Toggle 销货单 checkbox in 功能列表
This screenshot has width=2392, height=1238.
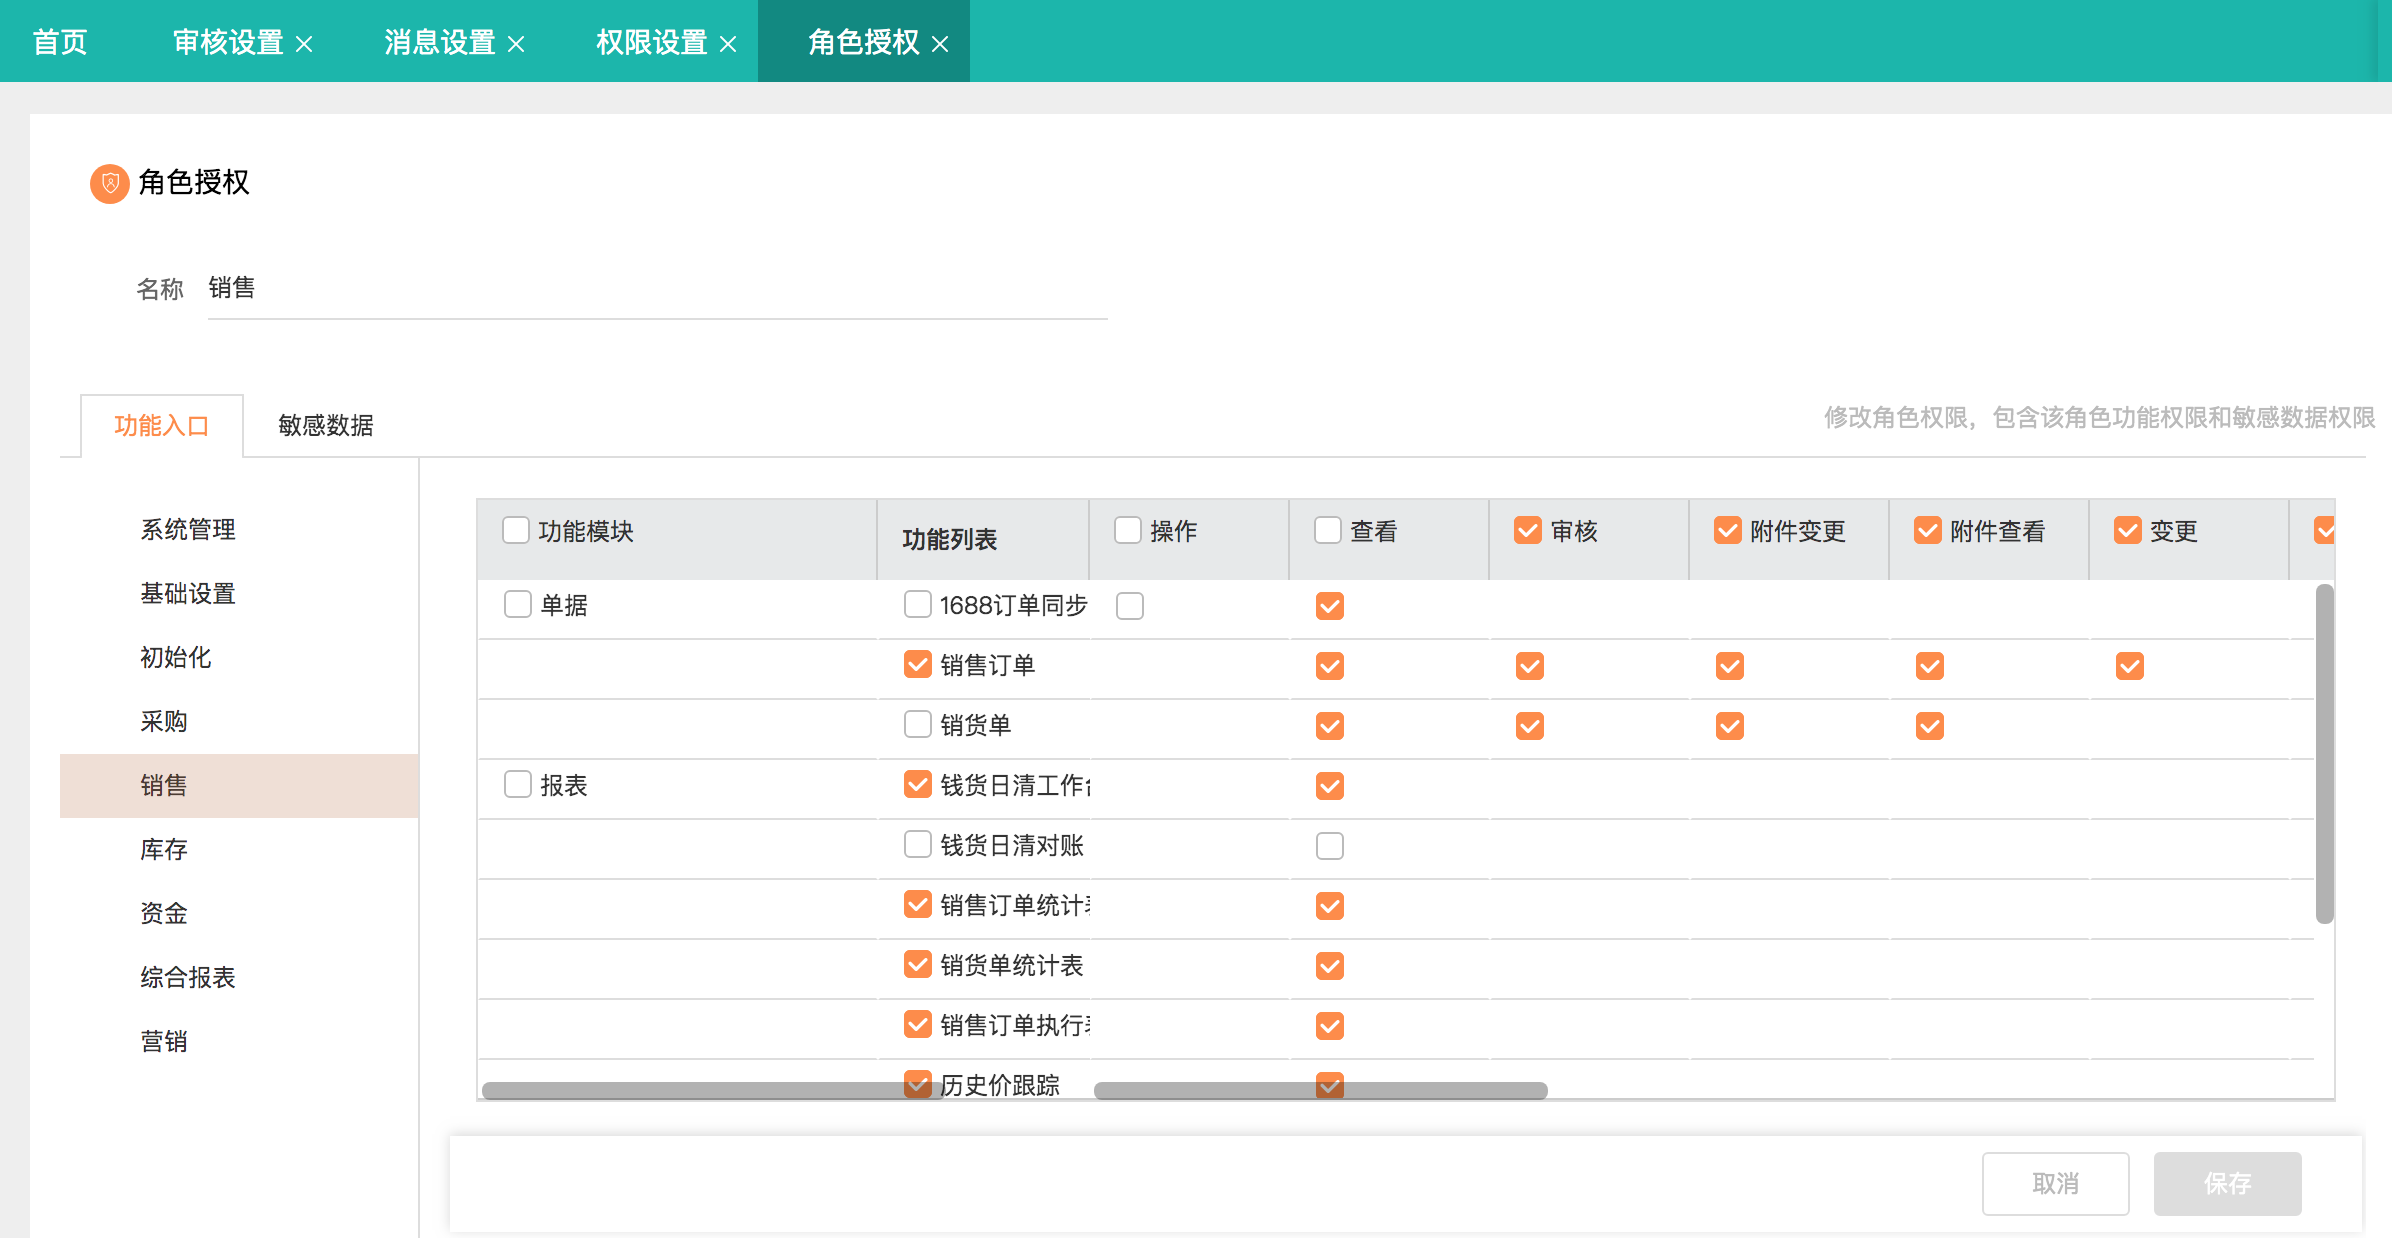[x=914, y=725]
